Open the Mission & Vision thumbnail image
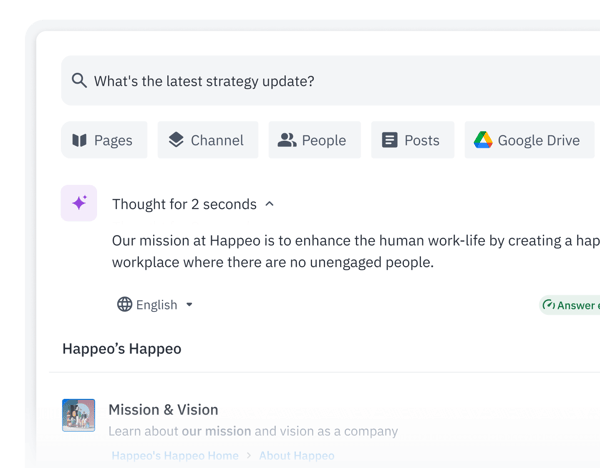The width and height of the screenshot is (600, 468). coord(78,415)
